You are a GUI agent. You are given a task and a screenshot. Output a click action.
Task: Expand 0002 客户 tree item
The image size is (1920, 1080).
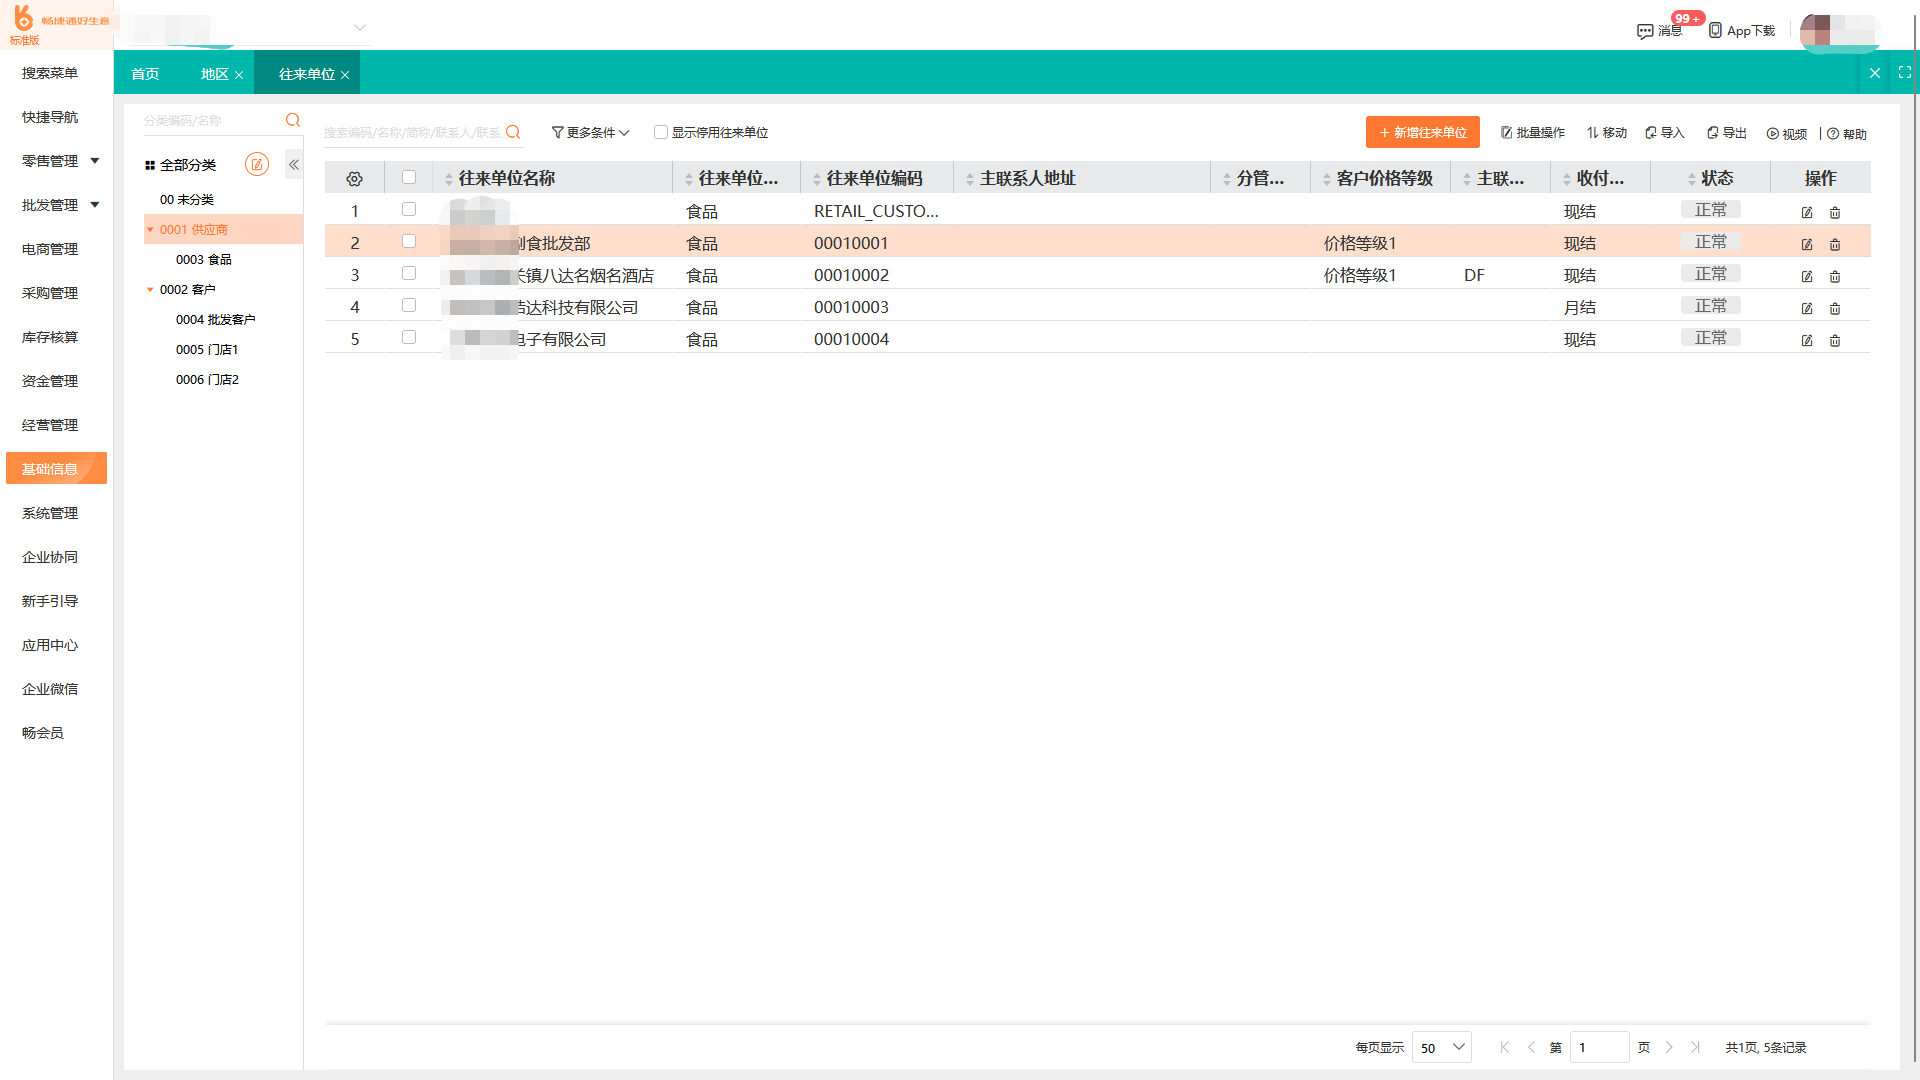149,289
